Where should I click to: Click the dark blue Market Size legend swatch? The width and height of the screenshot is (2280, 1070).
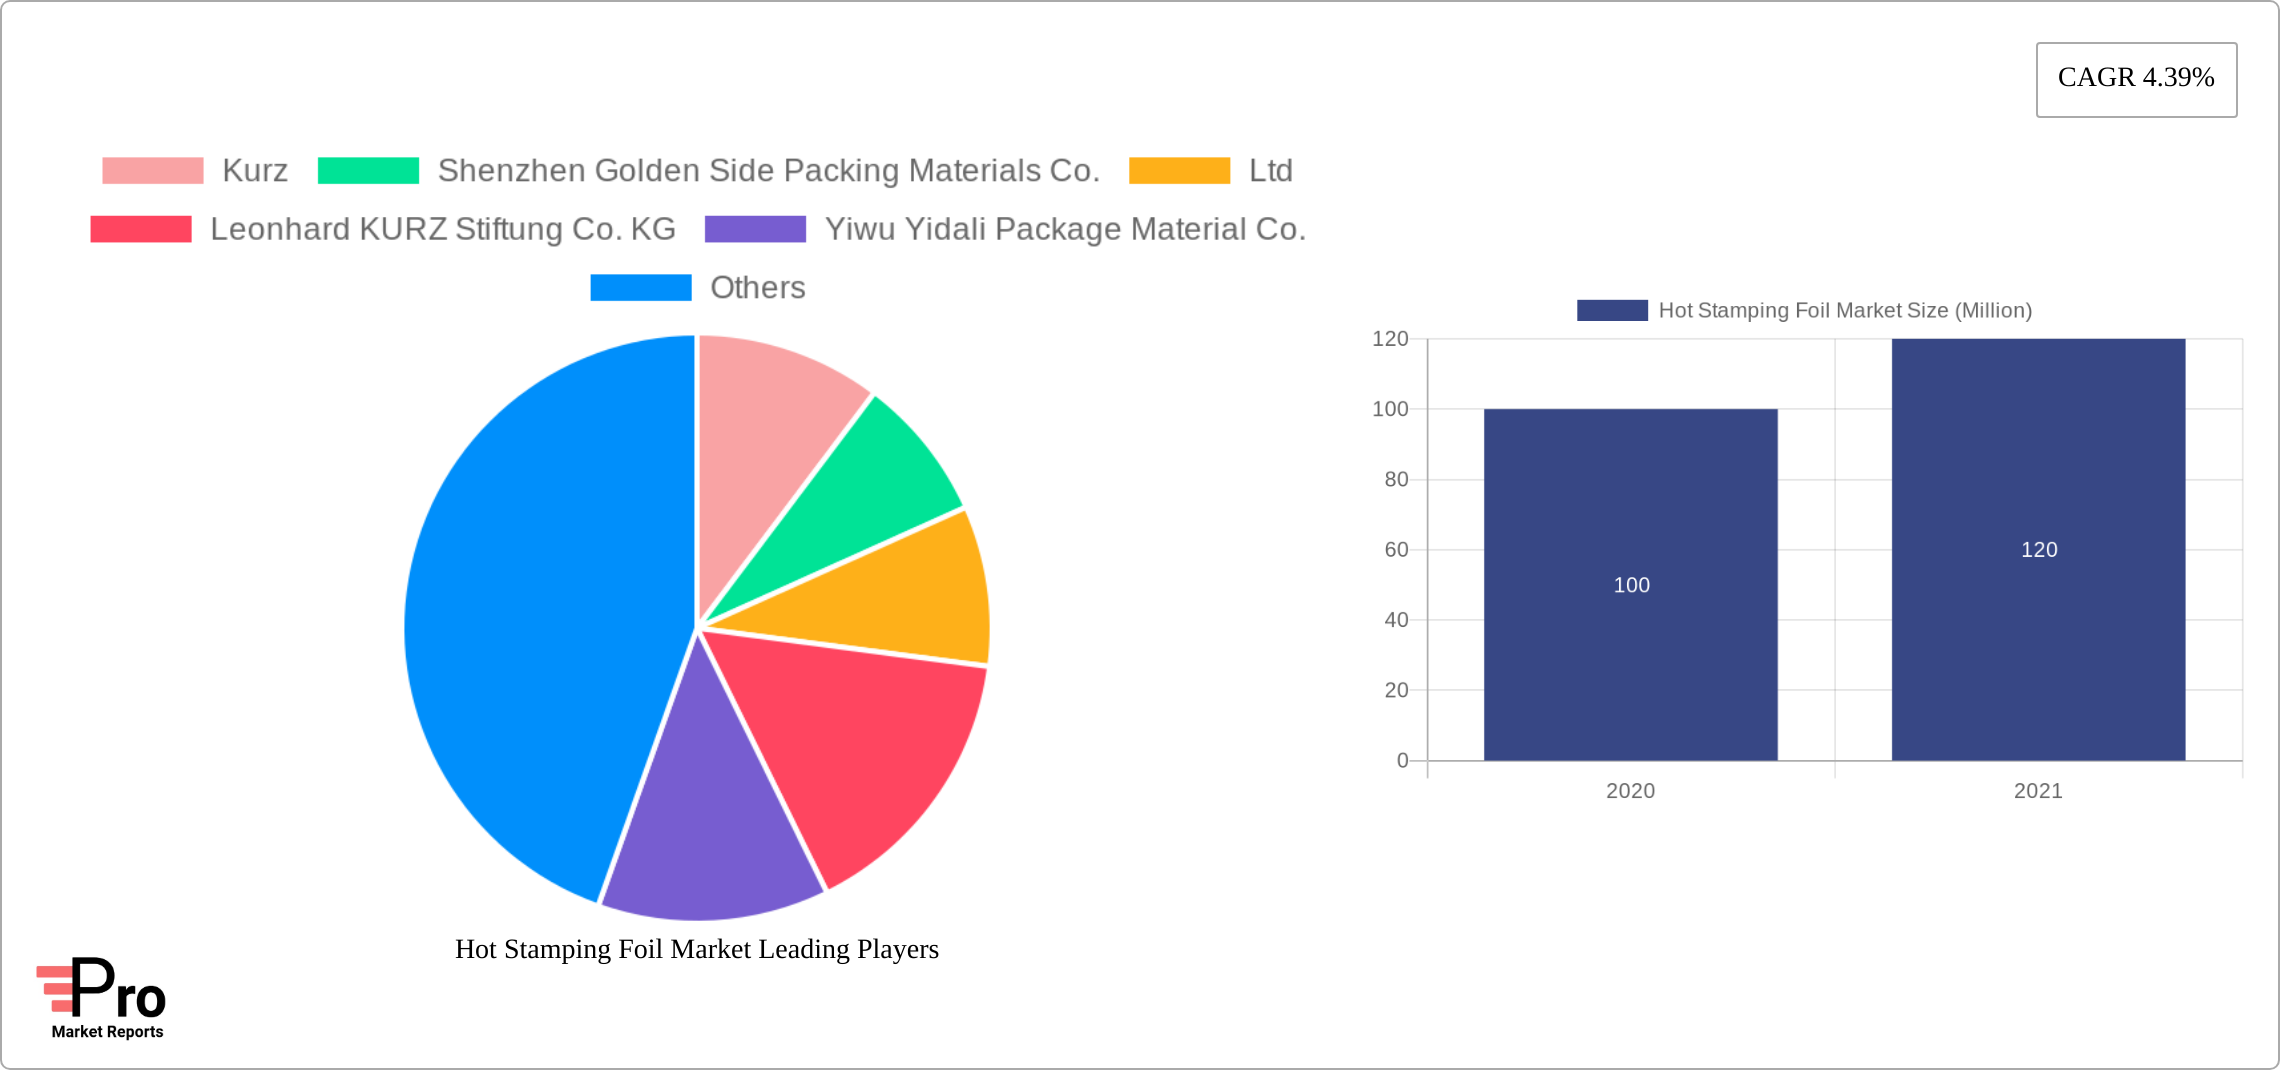(1610, 311)
